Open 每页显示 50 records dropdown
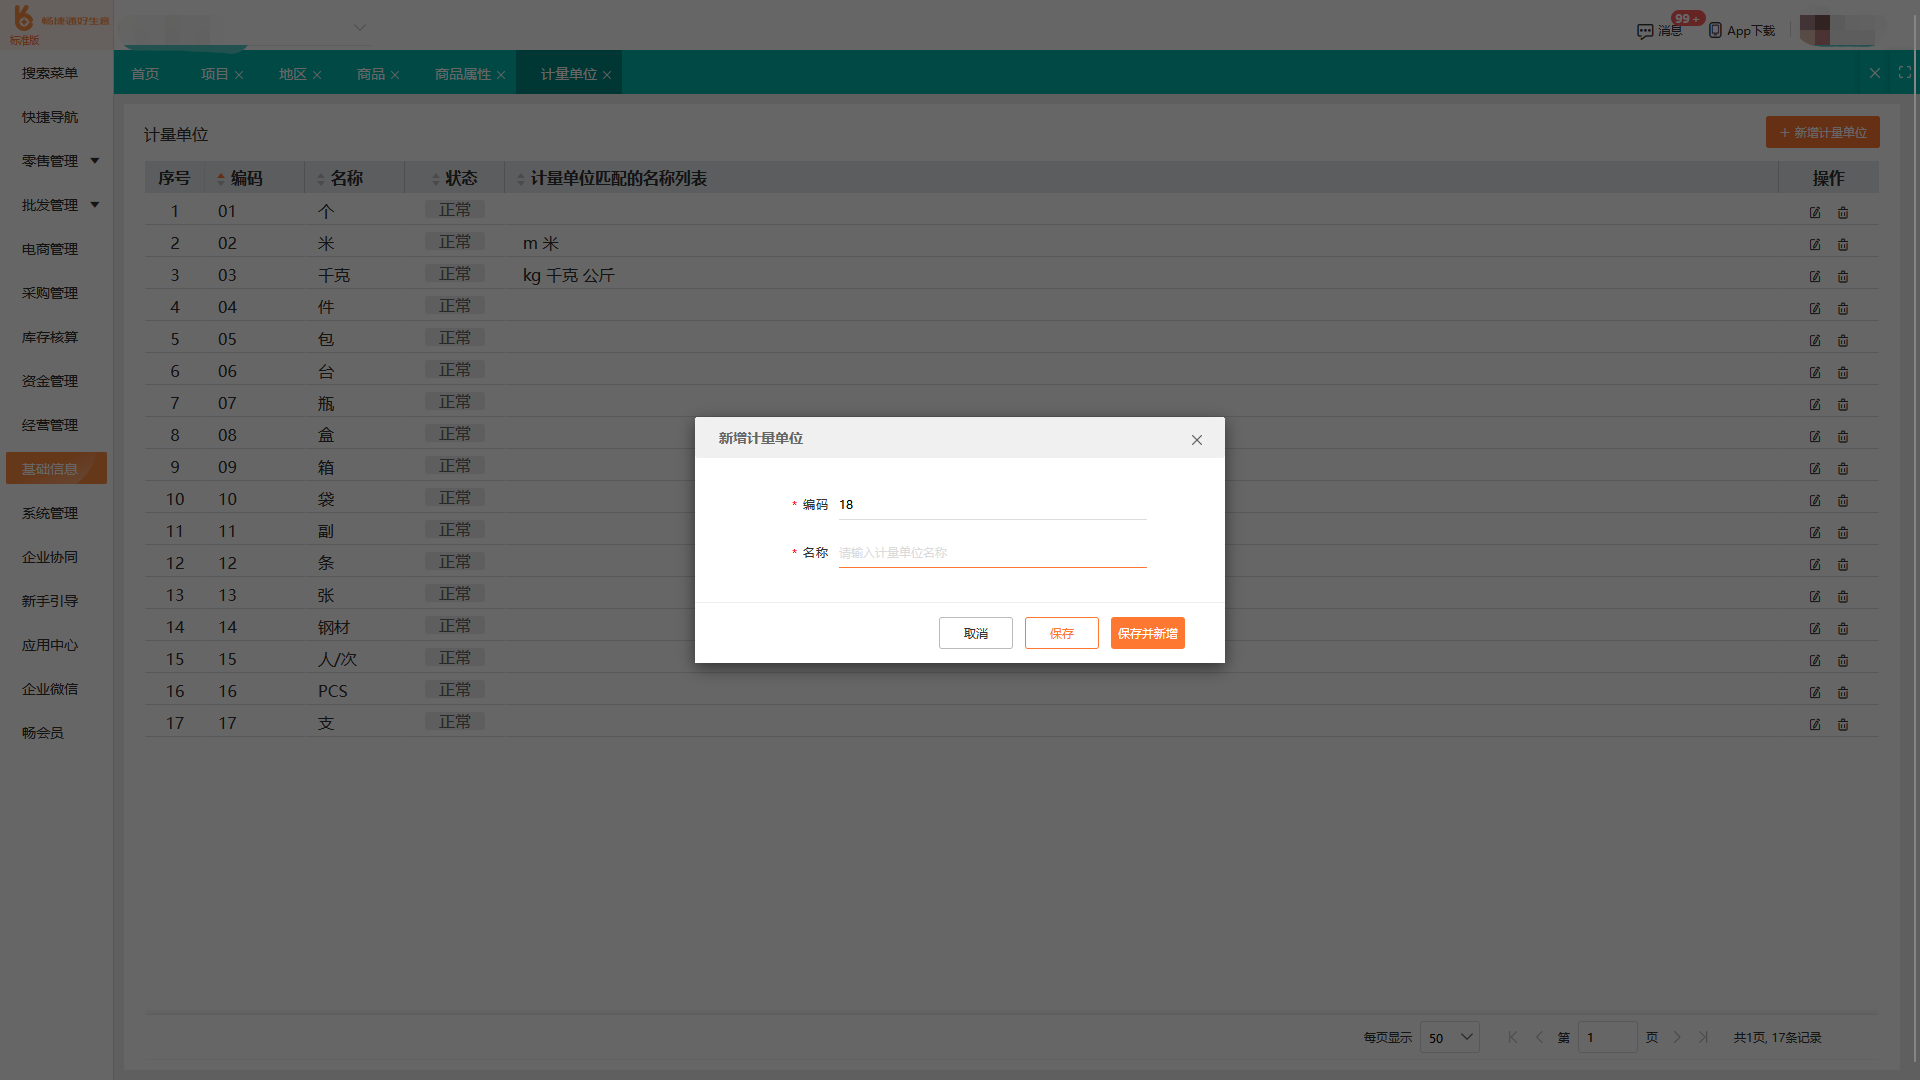 pyautogui.click(x=1449, y=1038)
